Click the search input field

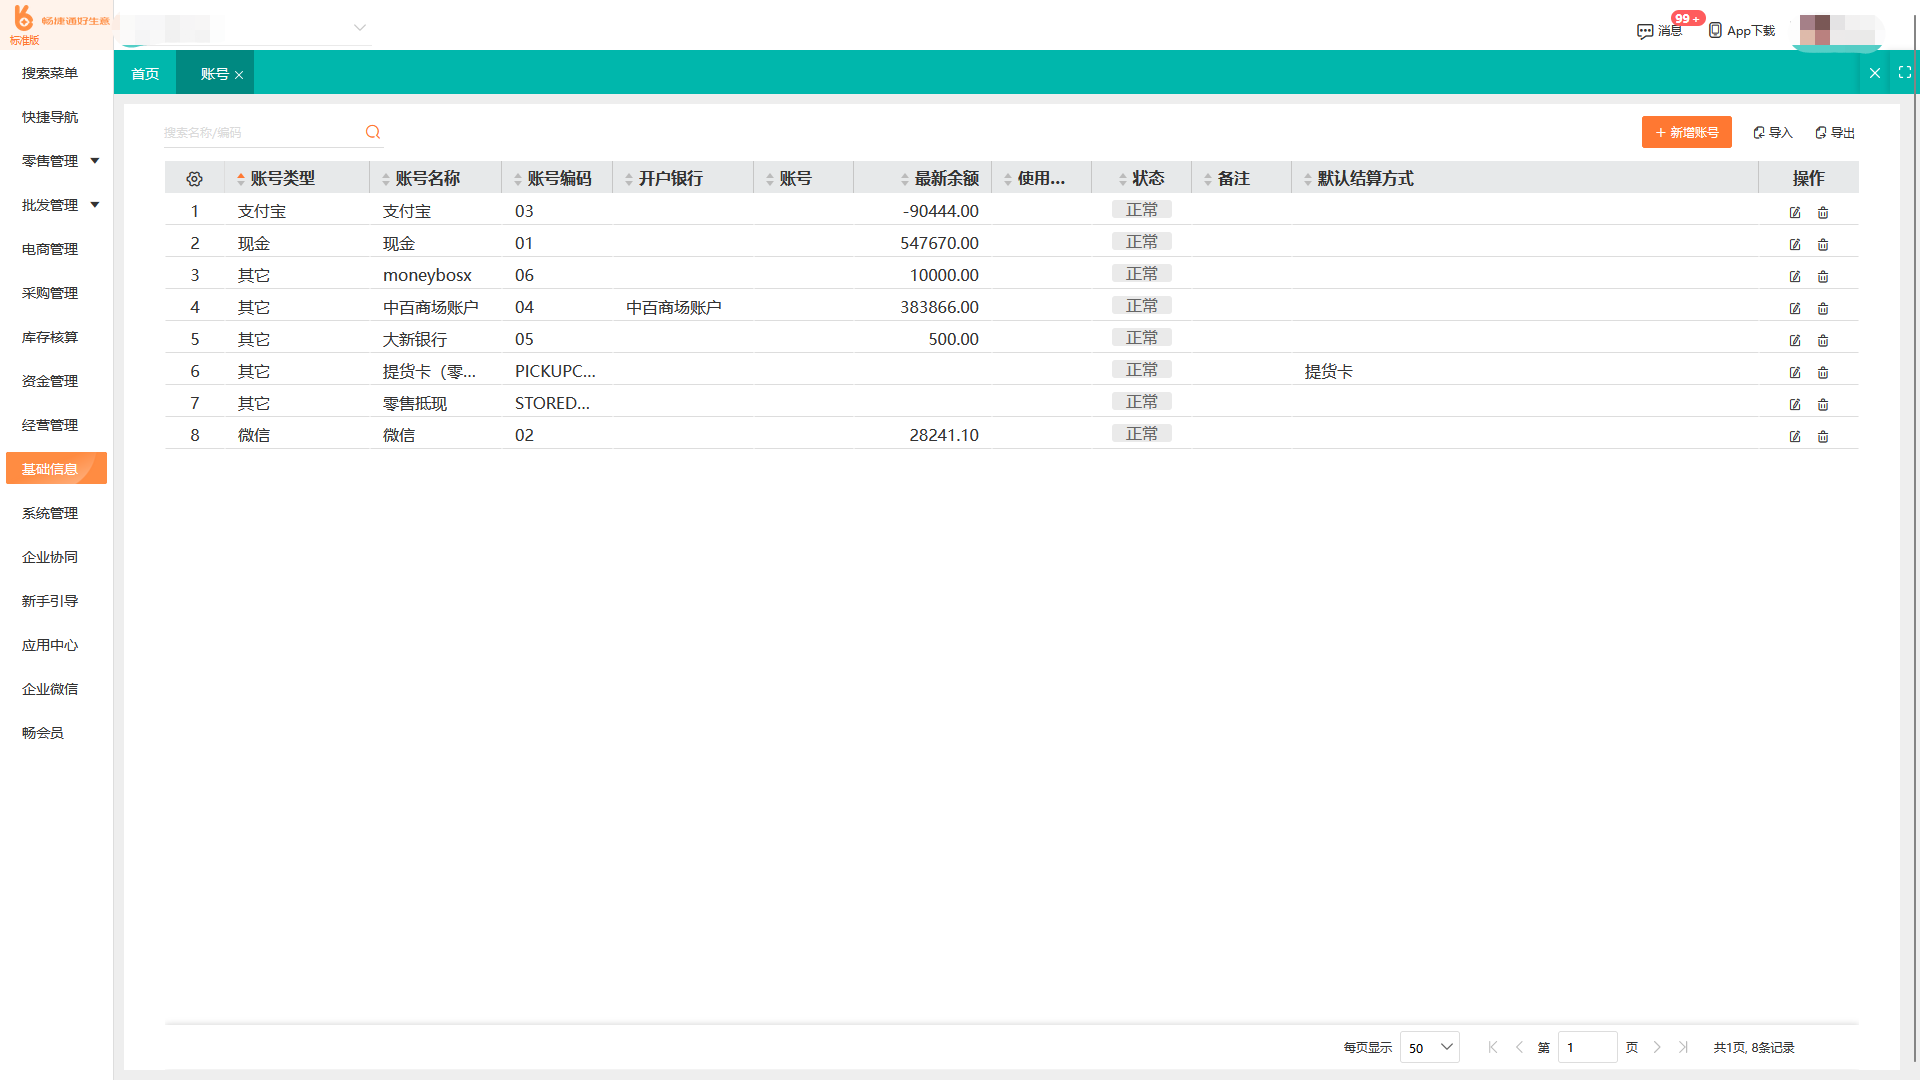260,132
